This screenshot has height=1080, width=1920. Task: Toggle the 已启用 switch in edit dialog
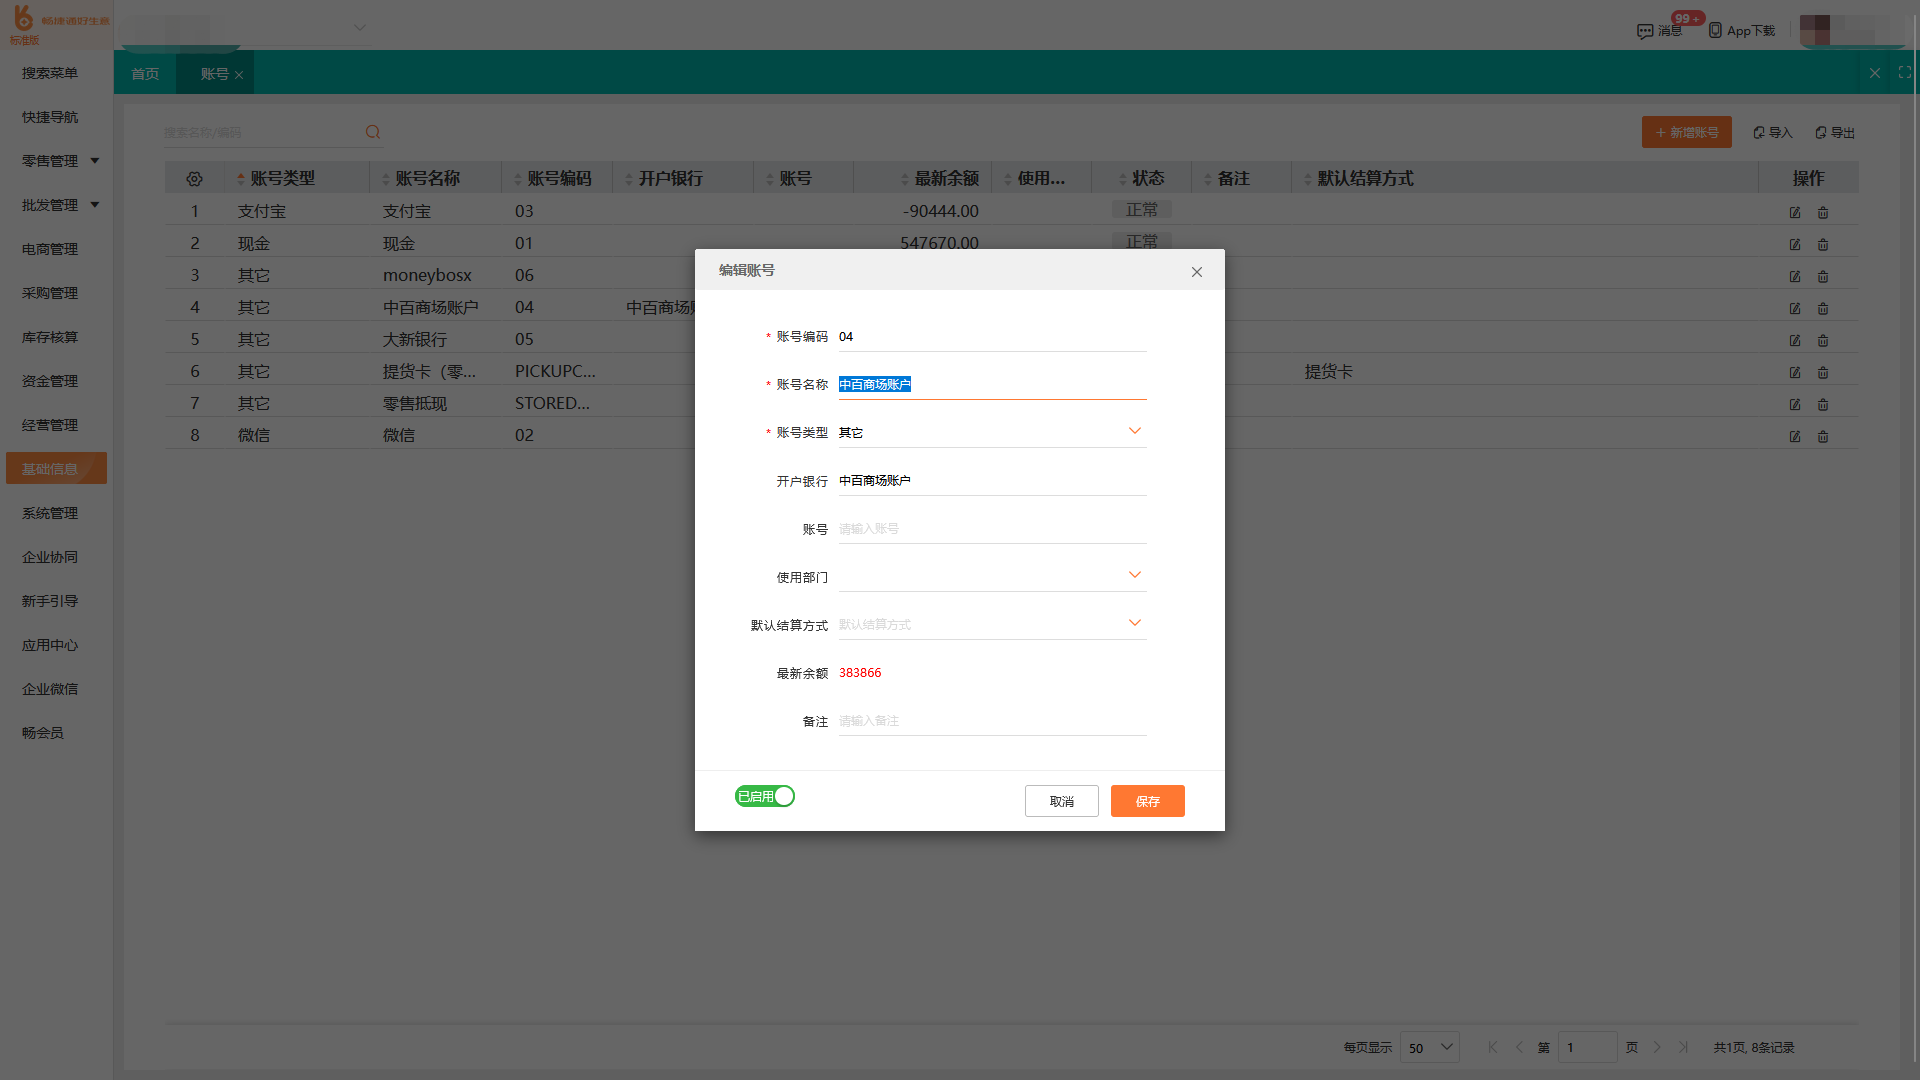pyautogui.click(x=765, y=795)
